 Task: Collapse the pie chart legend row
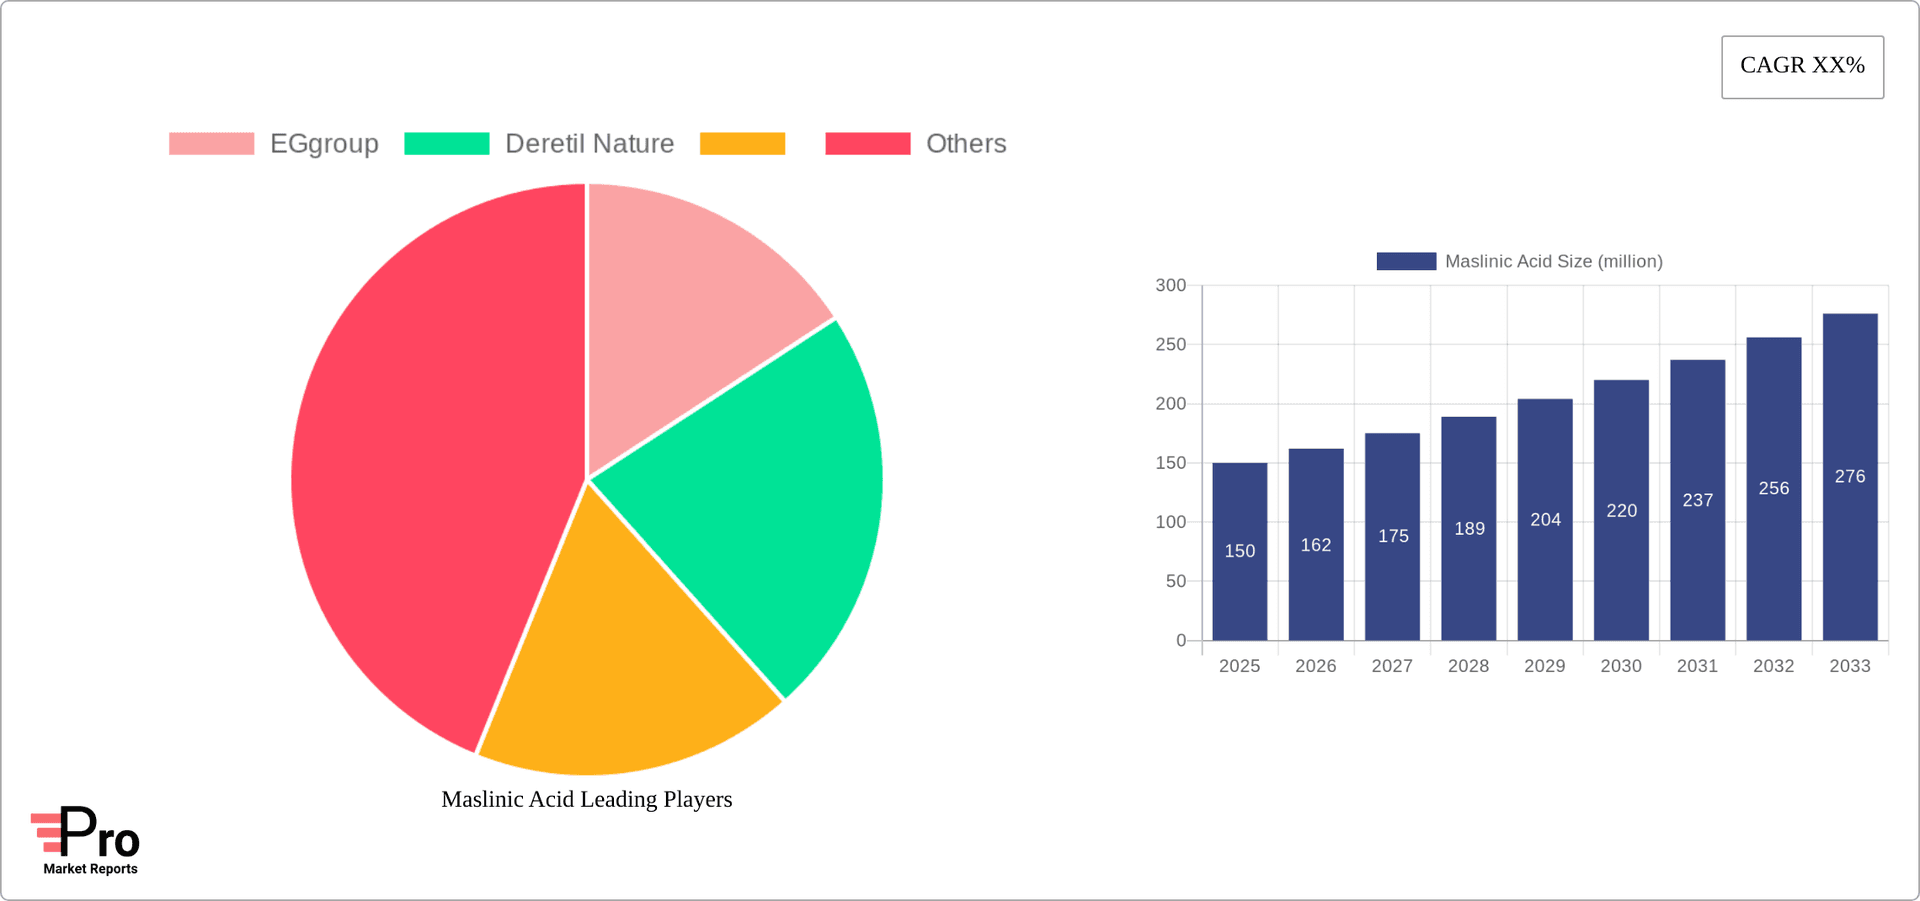[x=588, y=143]
